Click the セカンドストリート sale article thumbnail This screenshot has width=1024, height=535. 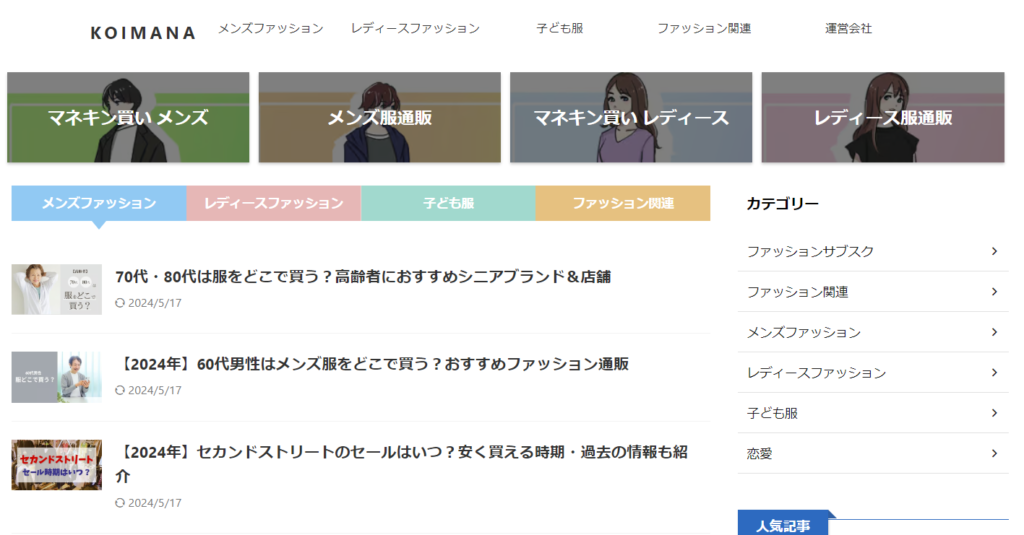(56, 465)
